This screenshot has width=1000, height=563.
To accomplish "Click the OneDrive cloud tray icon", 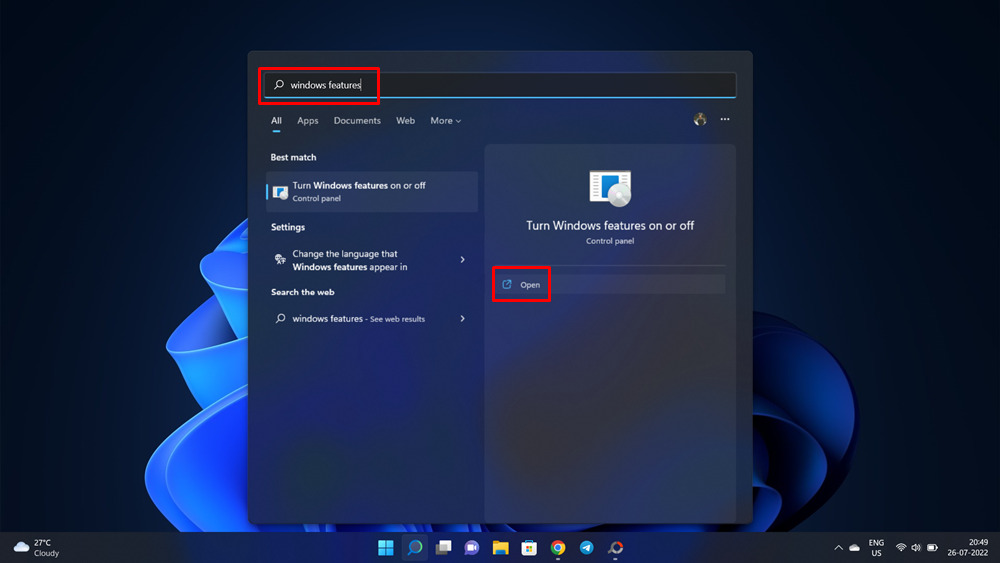I will click(855, 548).
